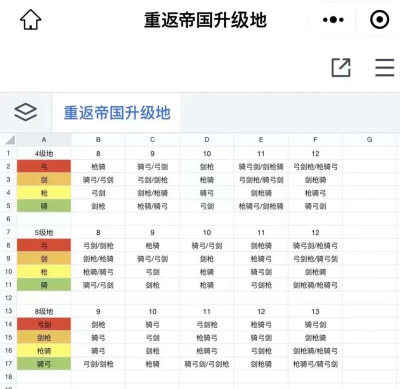
Task: Select column D header
Action: (207, 140)
